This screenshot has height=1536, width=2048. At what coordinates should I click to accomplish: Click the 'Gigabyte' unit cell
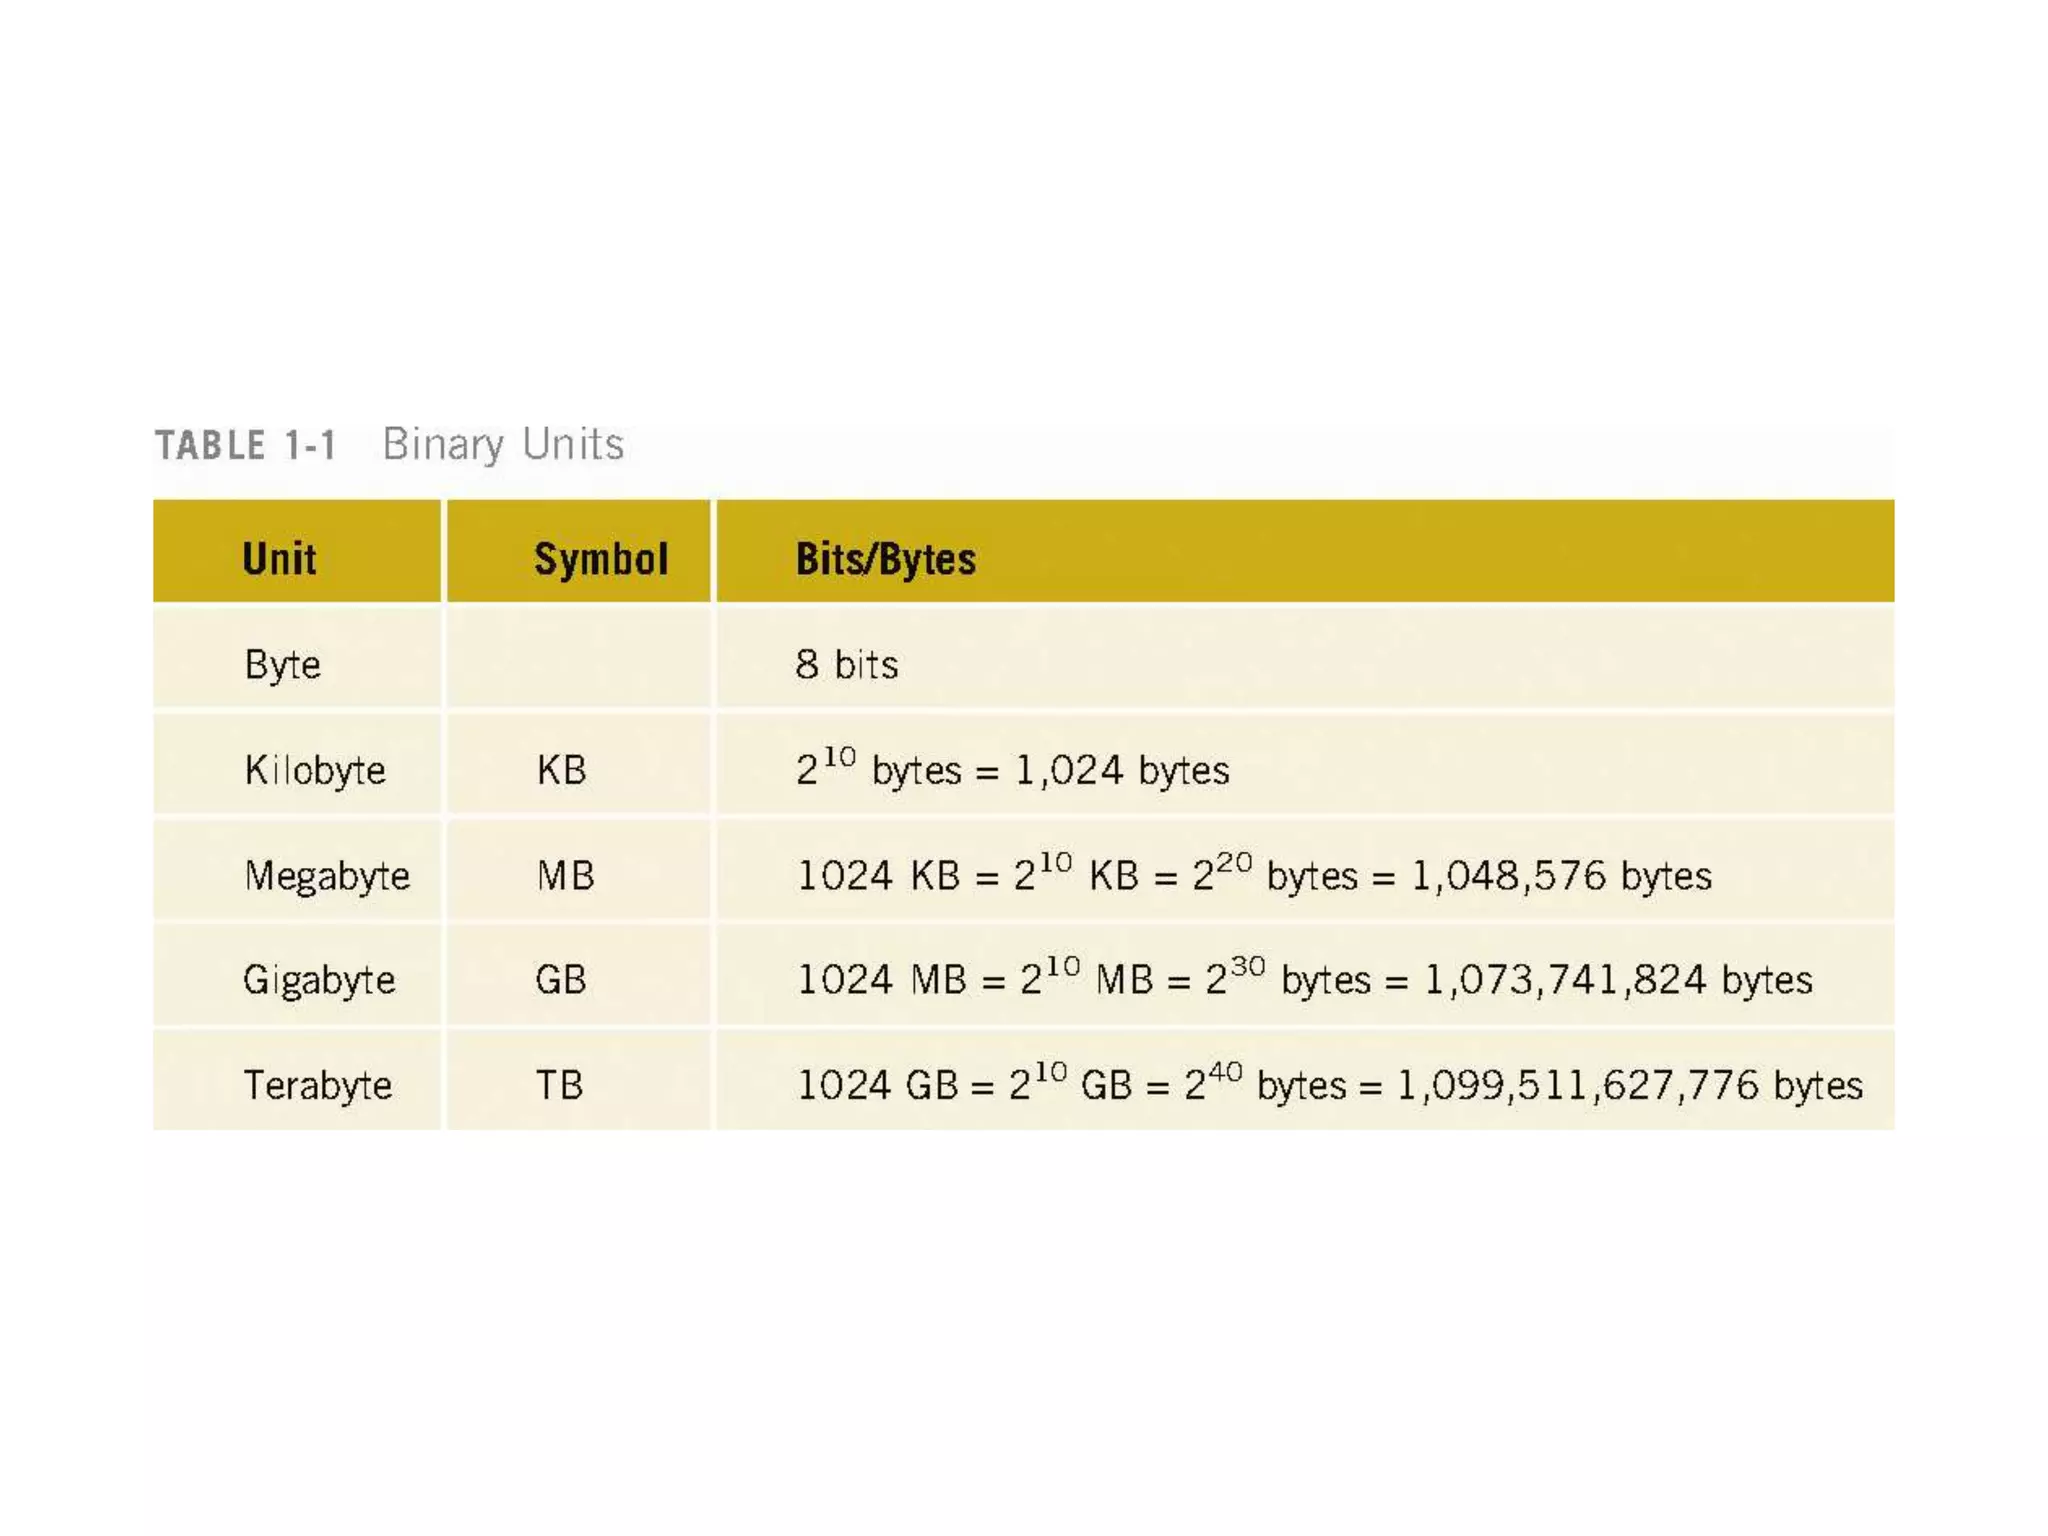click(x=319, y=980)
